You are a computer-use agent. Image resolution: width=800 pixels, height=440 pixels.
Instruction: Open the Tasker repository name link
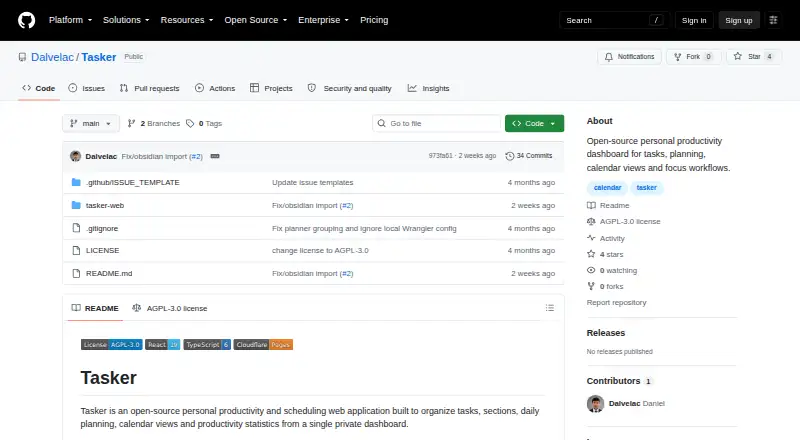point(98,57)
